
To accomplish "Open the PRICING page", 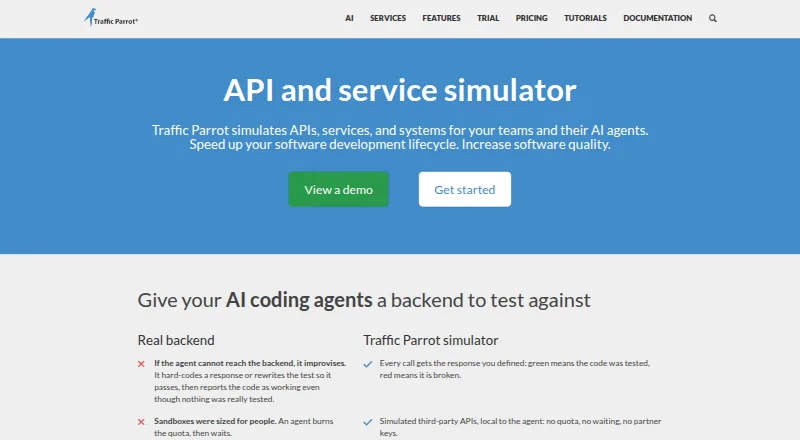I will click(x=531, y=18).
